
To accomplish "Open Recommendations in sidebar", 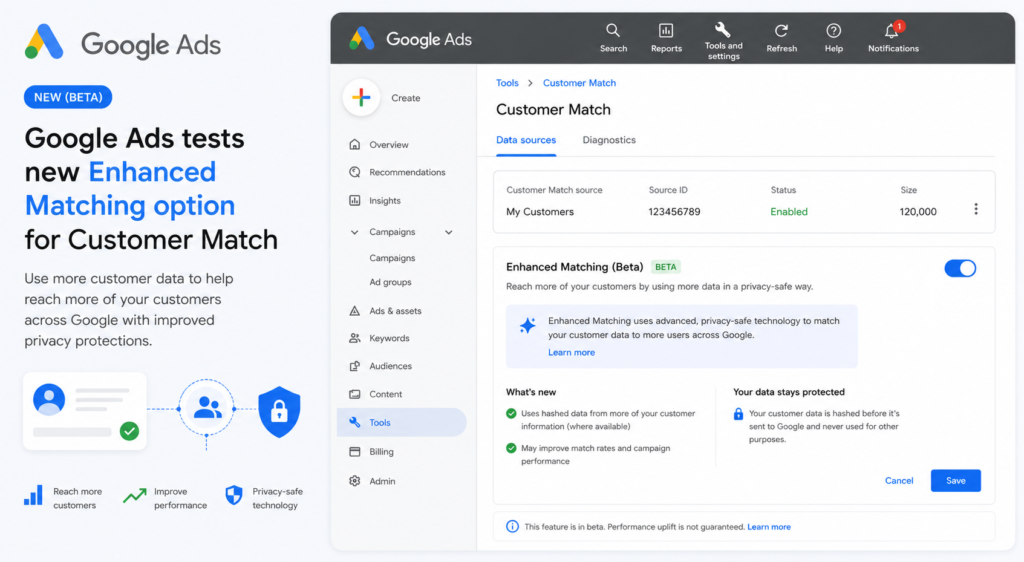I will [398, 172].
